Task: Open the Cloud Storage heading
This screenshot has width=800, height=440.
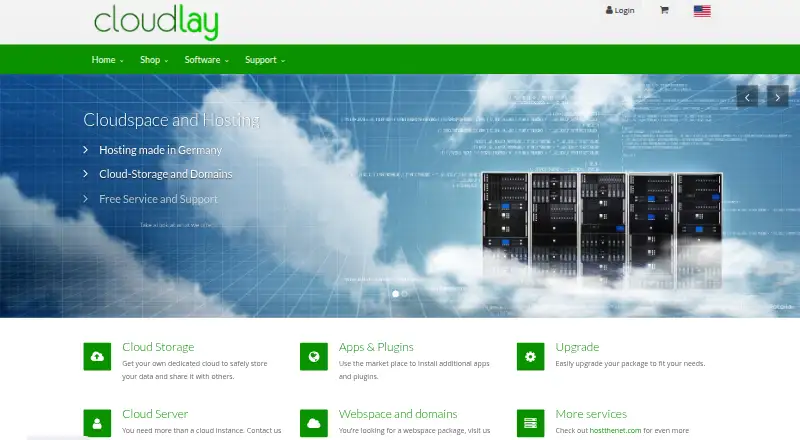Action: point(158,347)
